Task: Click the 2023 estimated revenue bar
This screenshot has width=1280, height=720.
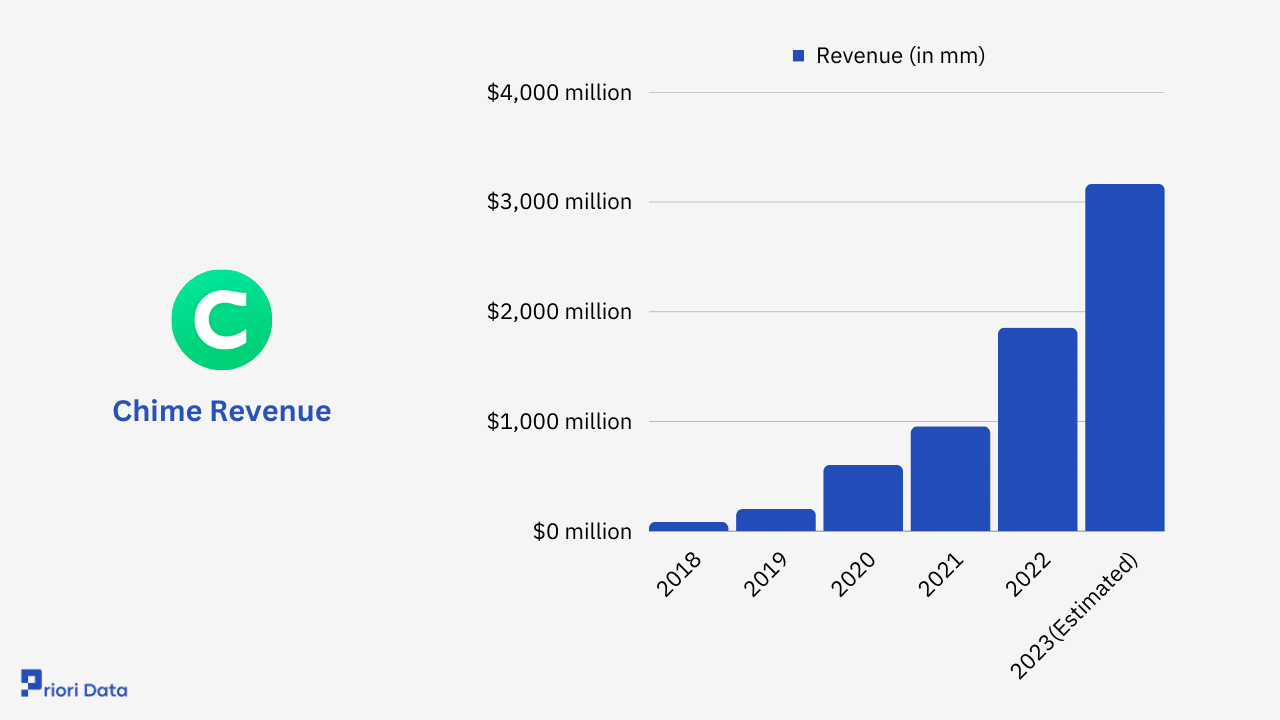Action: pyautogui.click(x=1125, y=358)
